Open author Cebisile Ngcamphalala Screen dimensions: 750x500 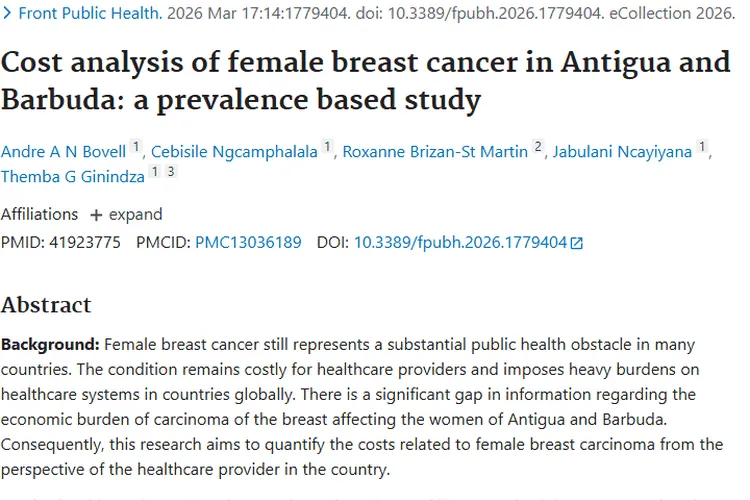(234, 152)
